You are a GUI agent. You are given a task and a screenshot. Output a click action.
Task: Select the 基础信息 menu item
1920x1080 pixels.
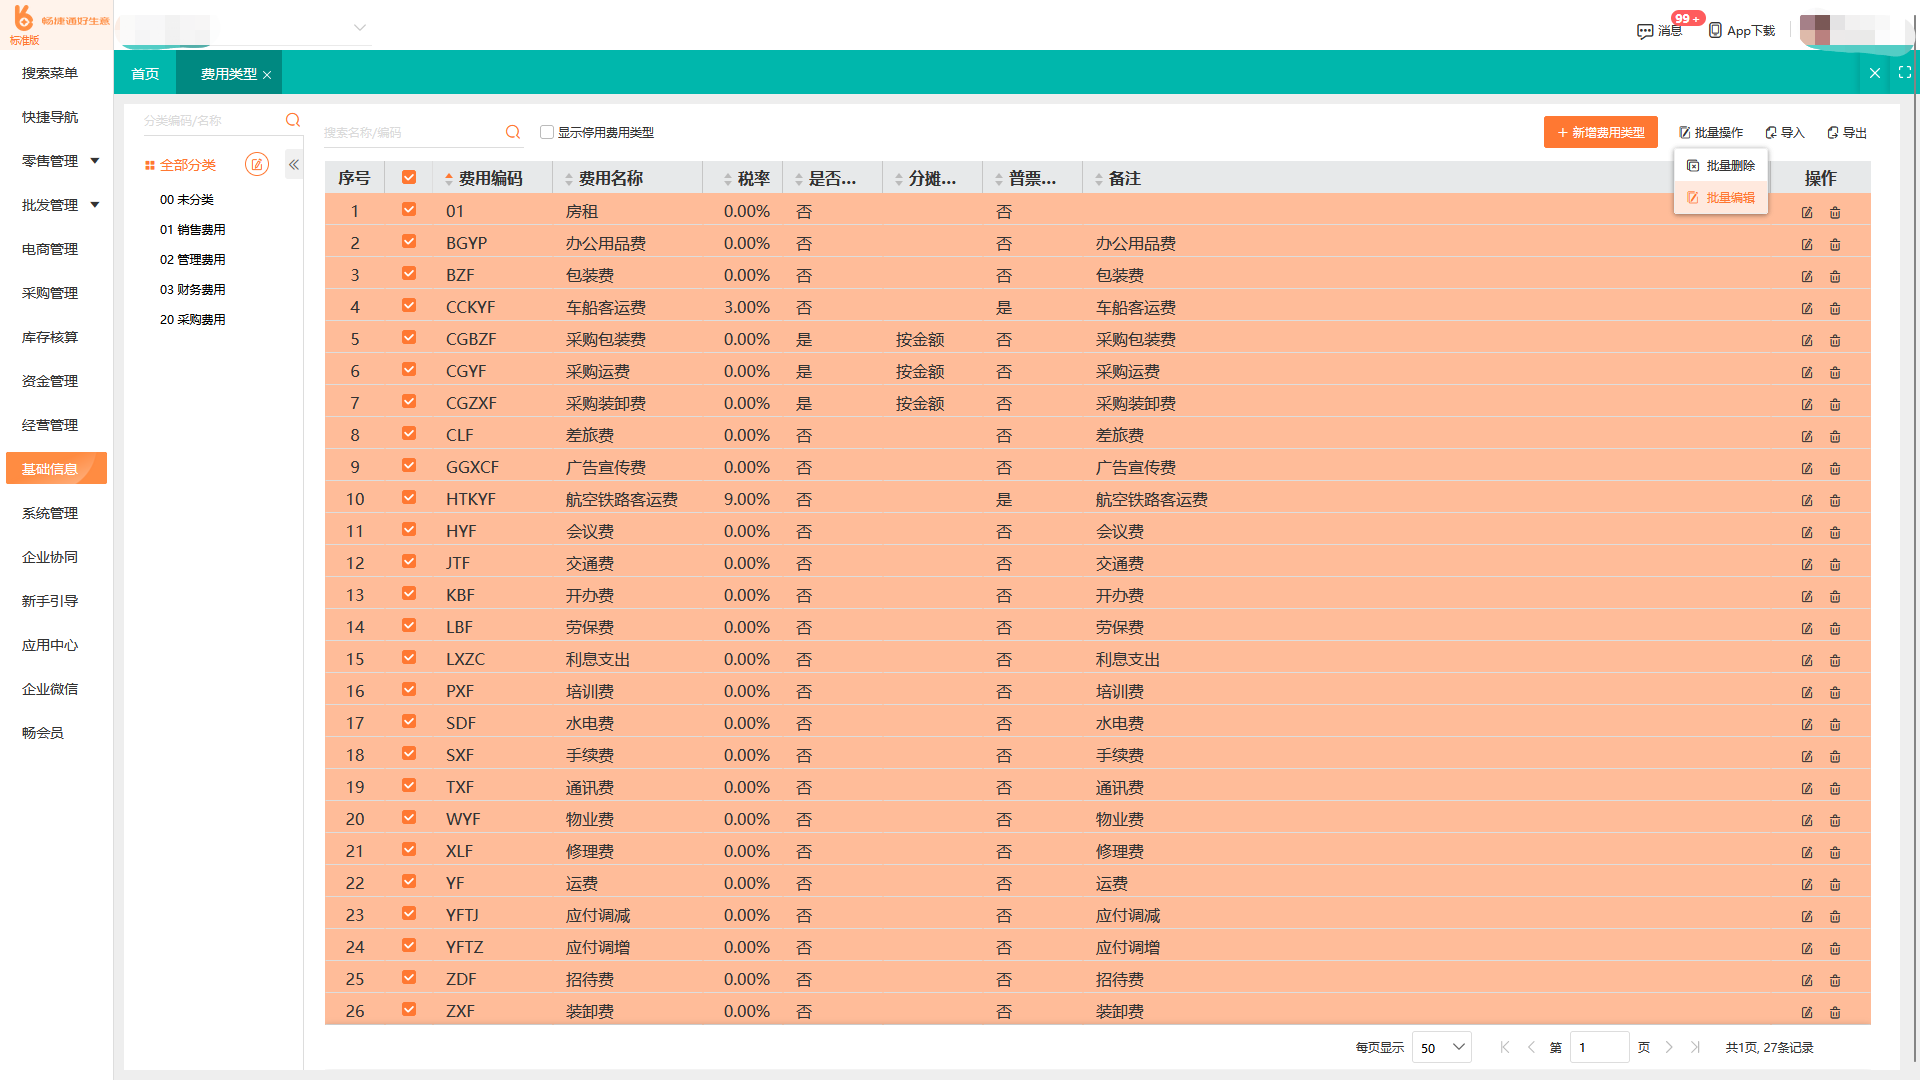(x=53, y=468)
